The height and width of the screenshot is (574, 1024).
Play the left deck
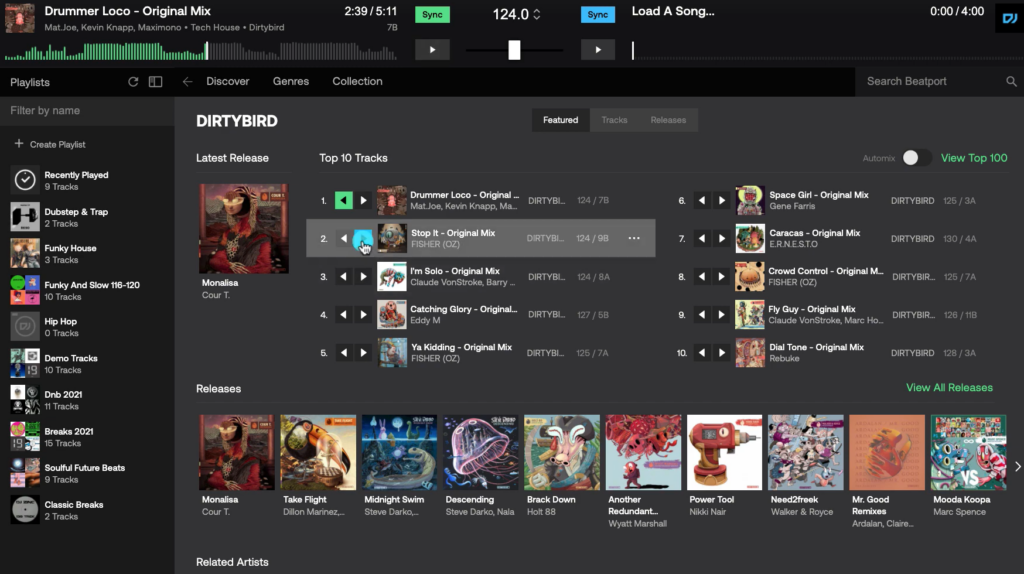[x=432, y=50]
